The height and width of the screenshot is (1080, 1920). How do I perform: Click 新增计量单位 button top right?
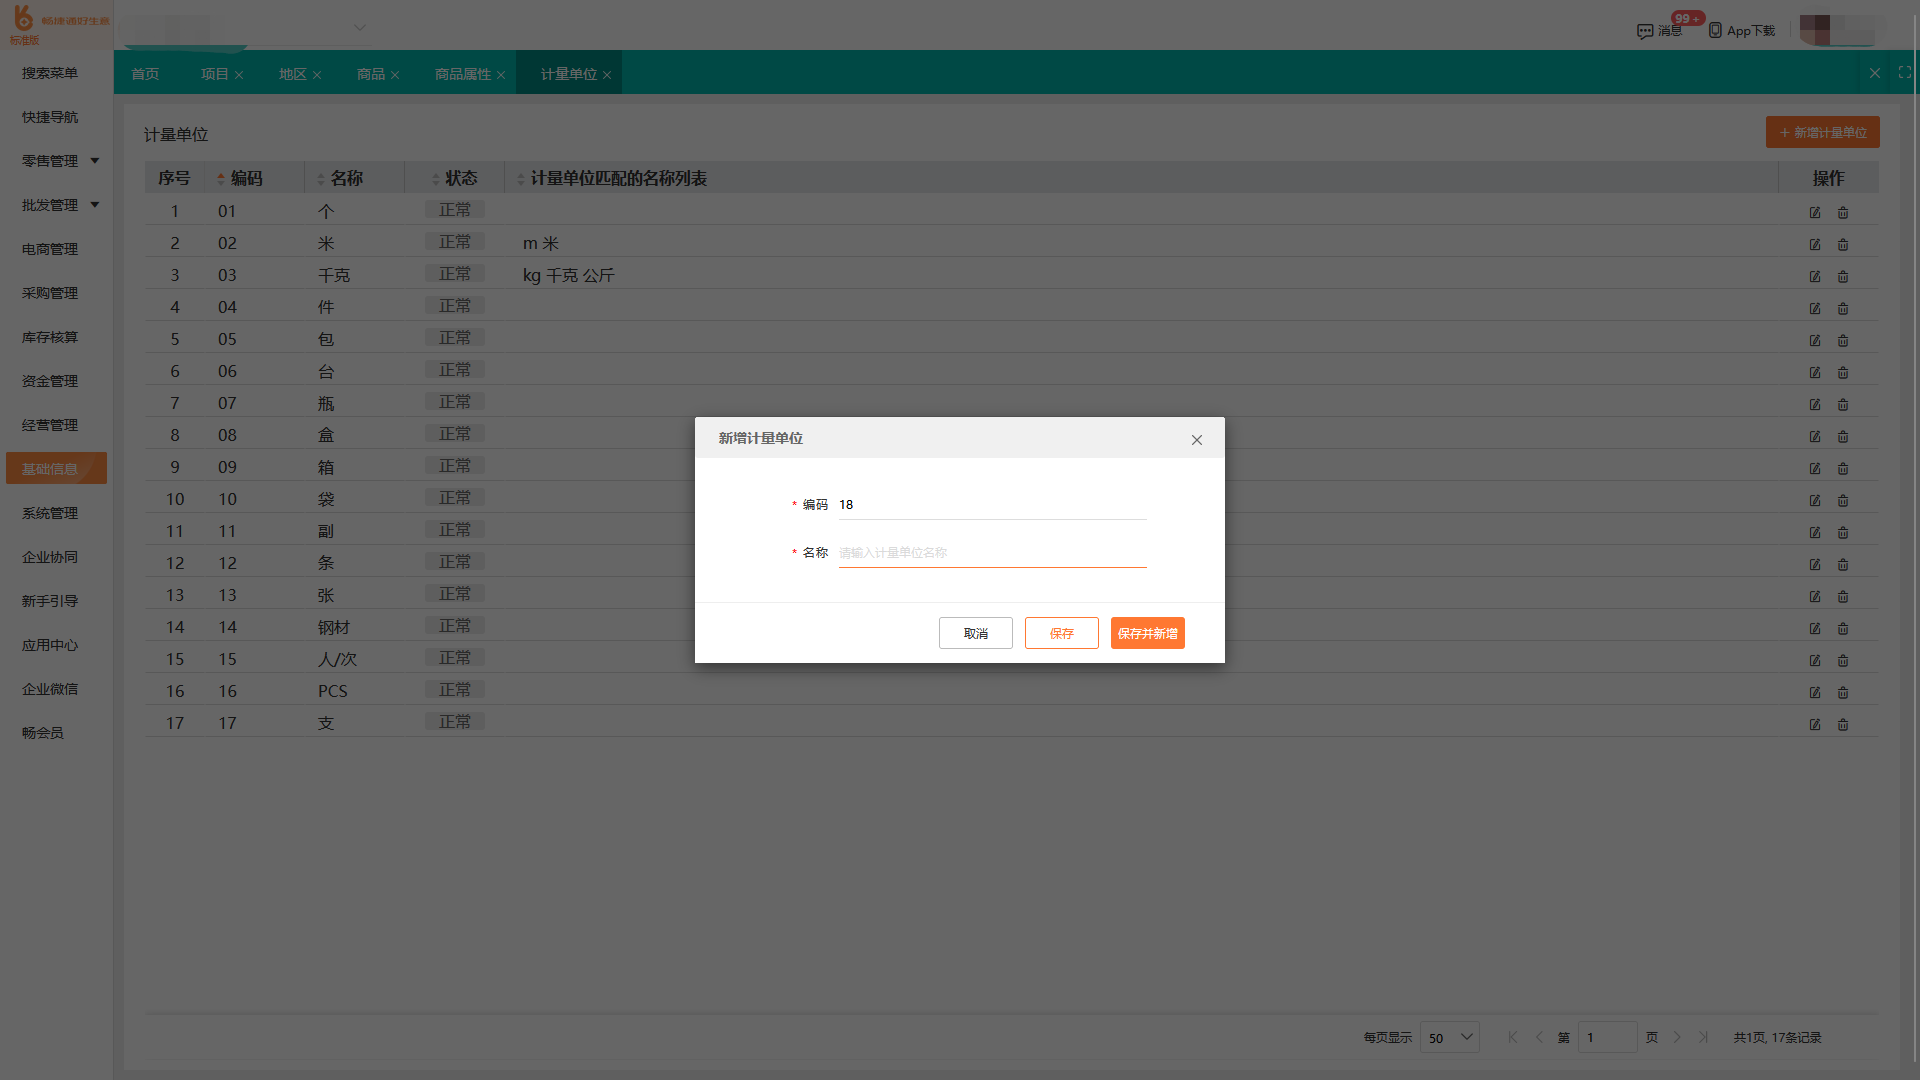coord(1824,132)
